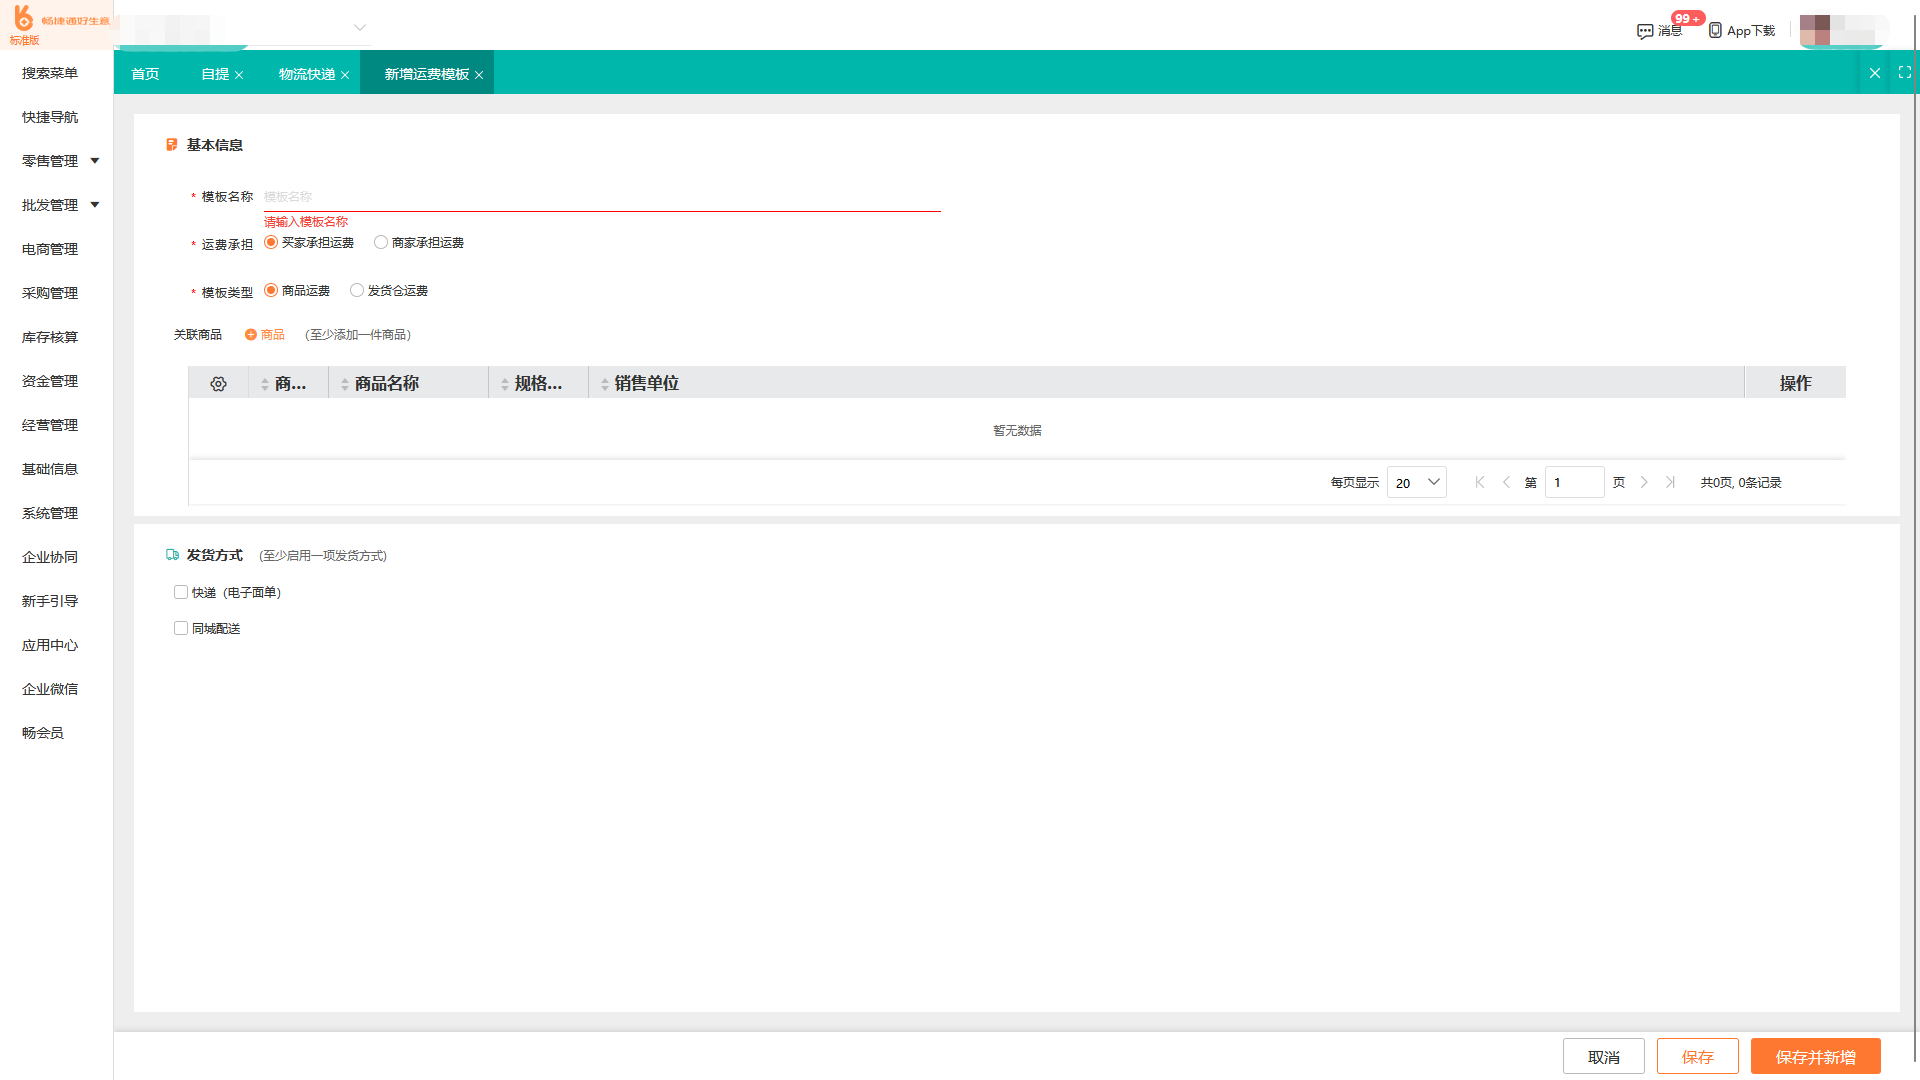Click the settings gear icon in table
Screen dimensions: 1920x1080
tap(218, 382)
